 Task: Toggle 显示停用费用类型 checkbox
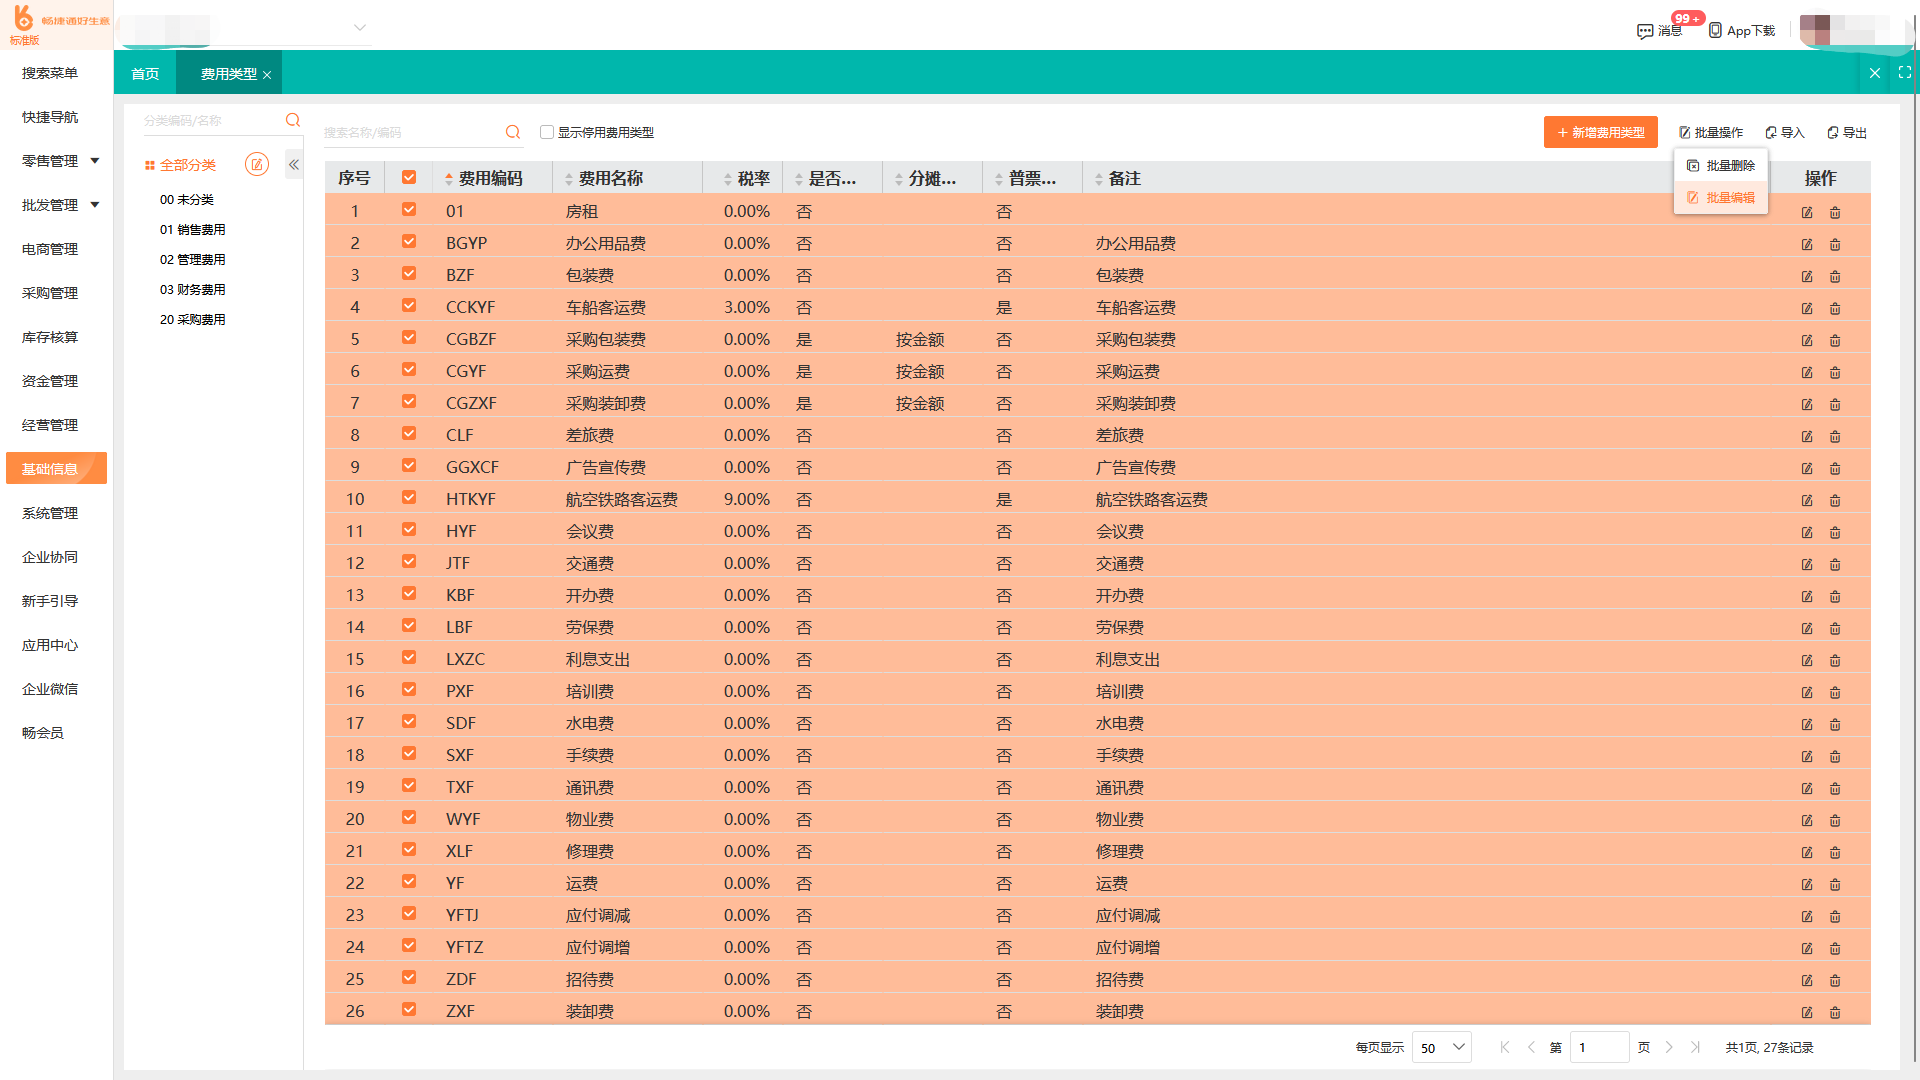click(x=546, y=131)
